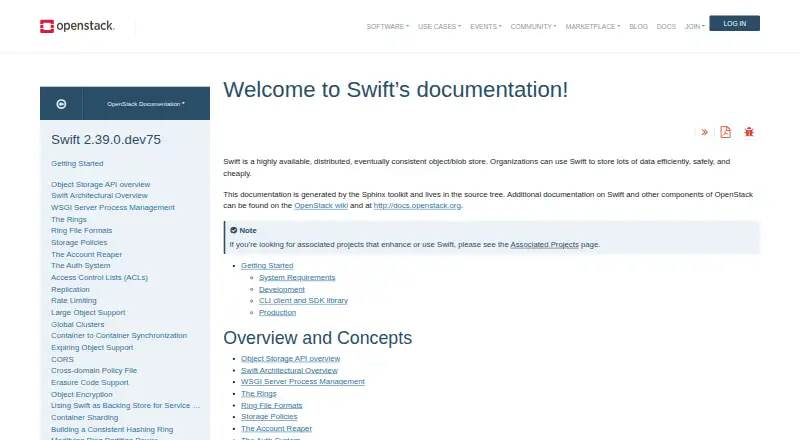Click the OpenStack logo

[78, 26]
